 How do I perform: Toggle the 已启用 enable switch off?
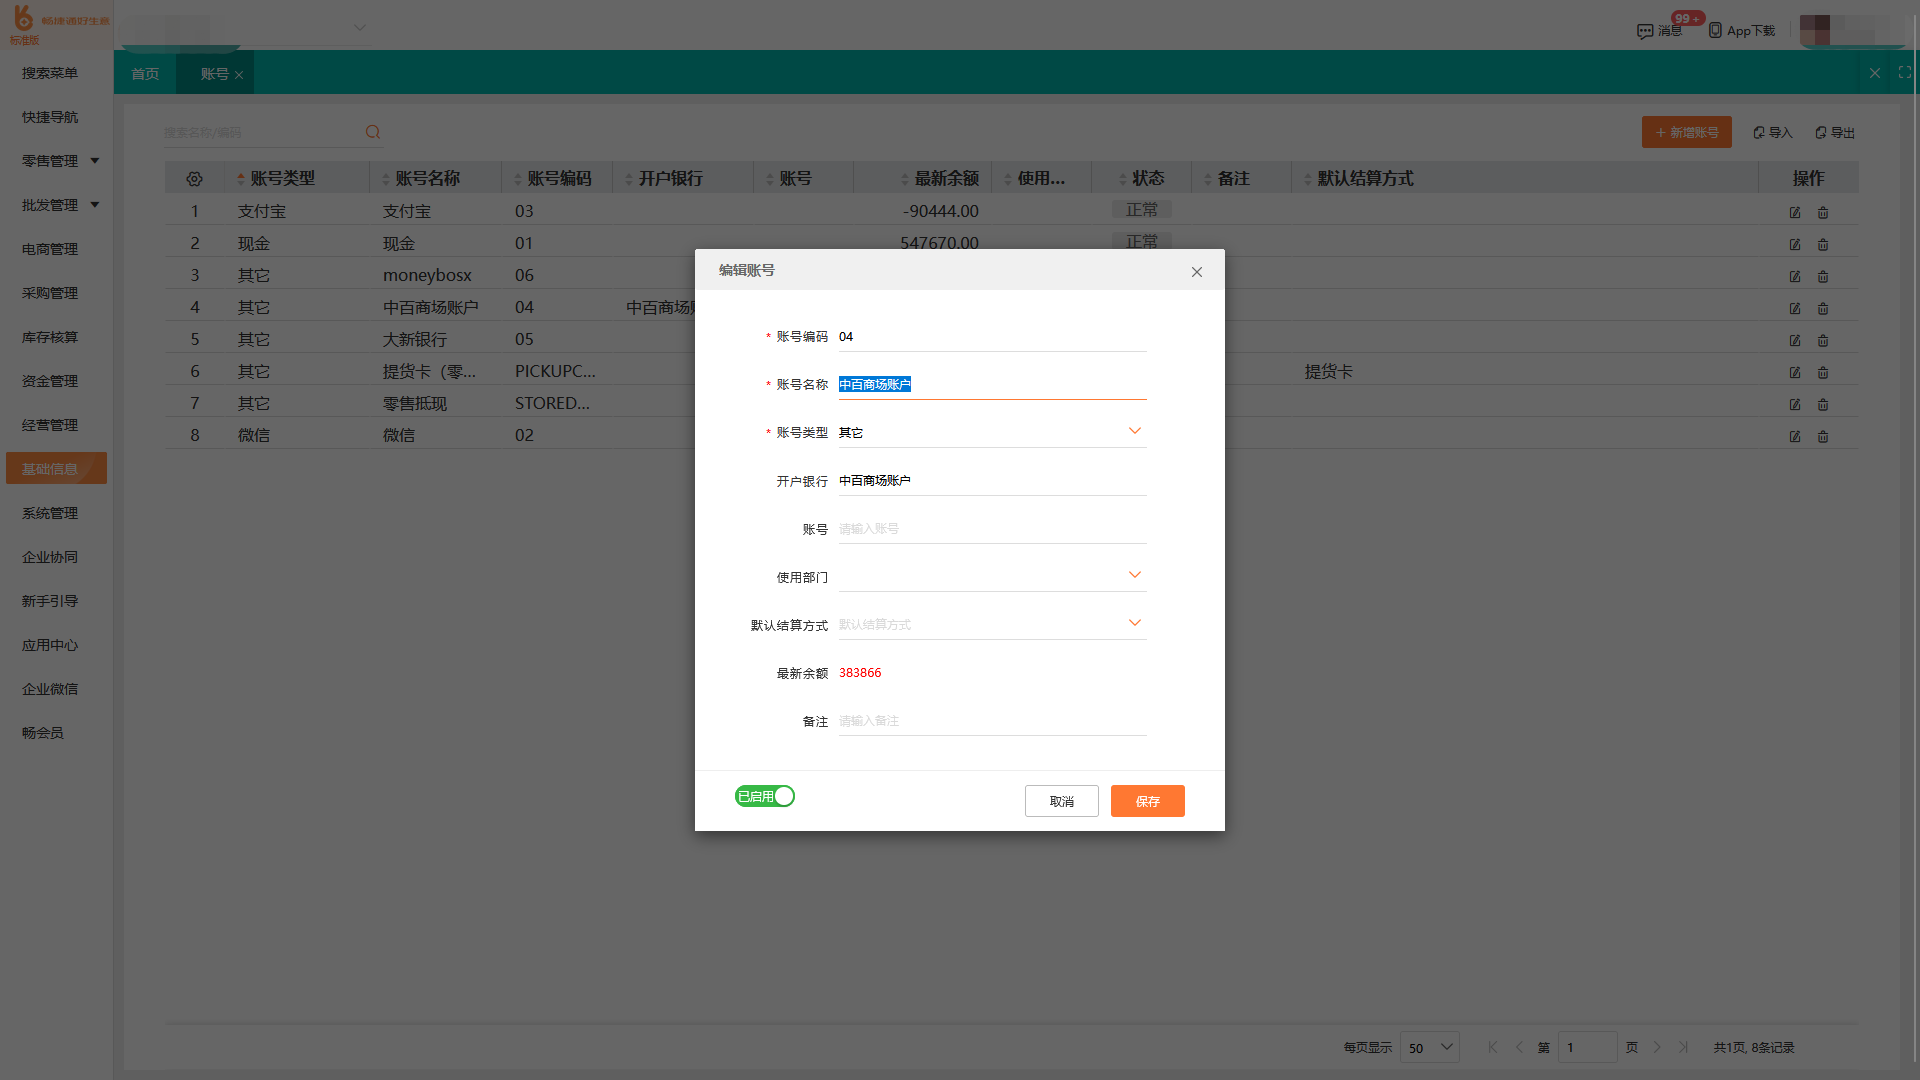point(765,795)
